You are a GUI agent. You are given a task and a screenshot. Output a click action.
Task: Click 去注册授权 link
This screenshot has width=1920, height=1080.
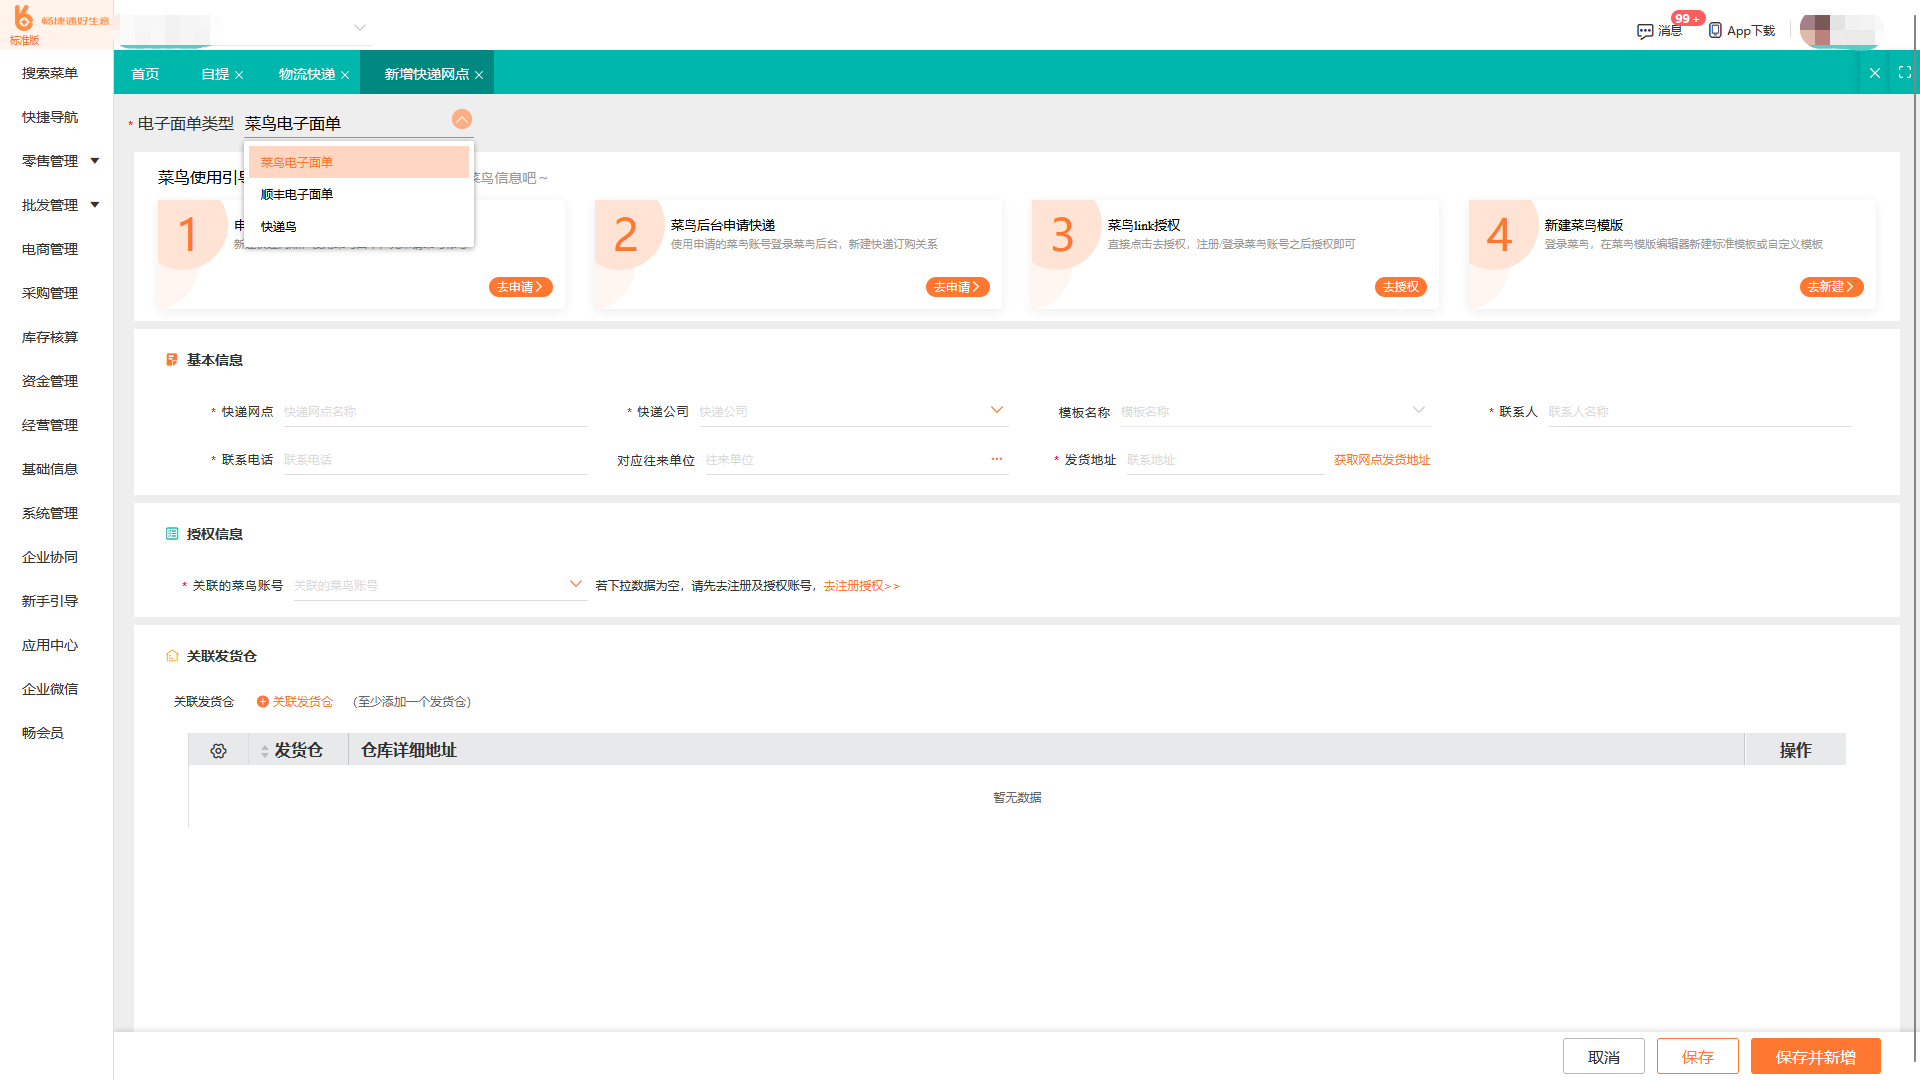[x=857, y=584]
